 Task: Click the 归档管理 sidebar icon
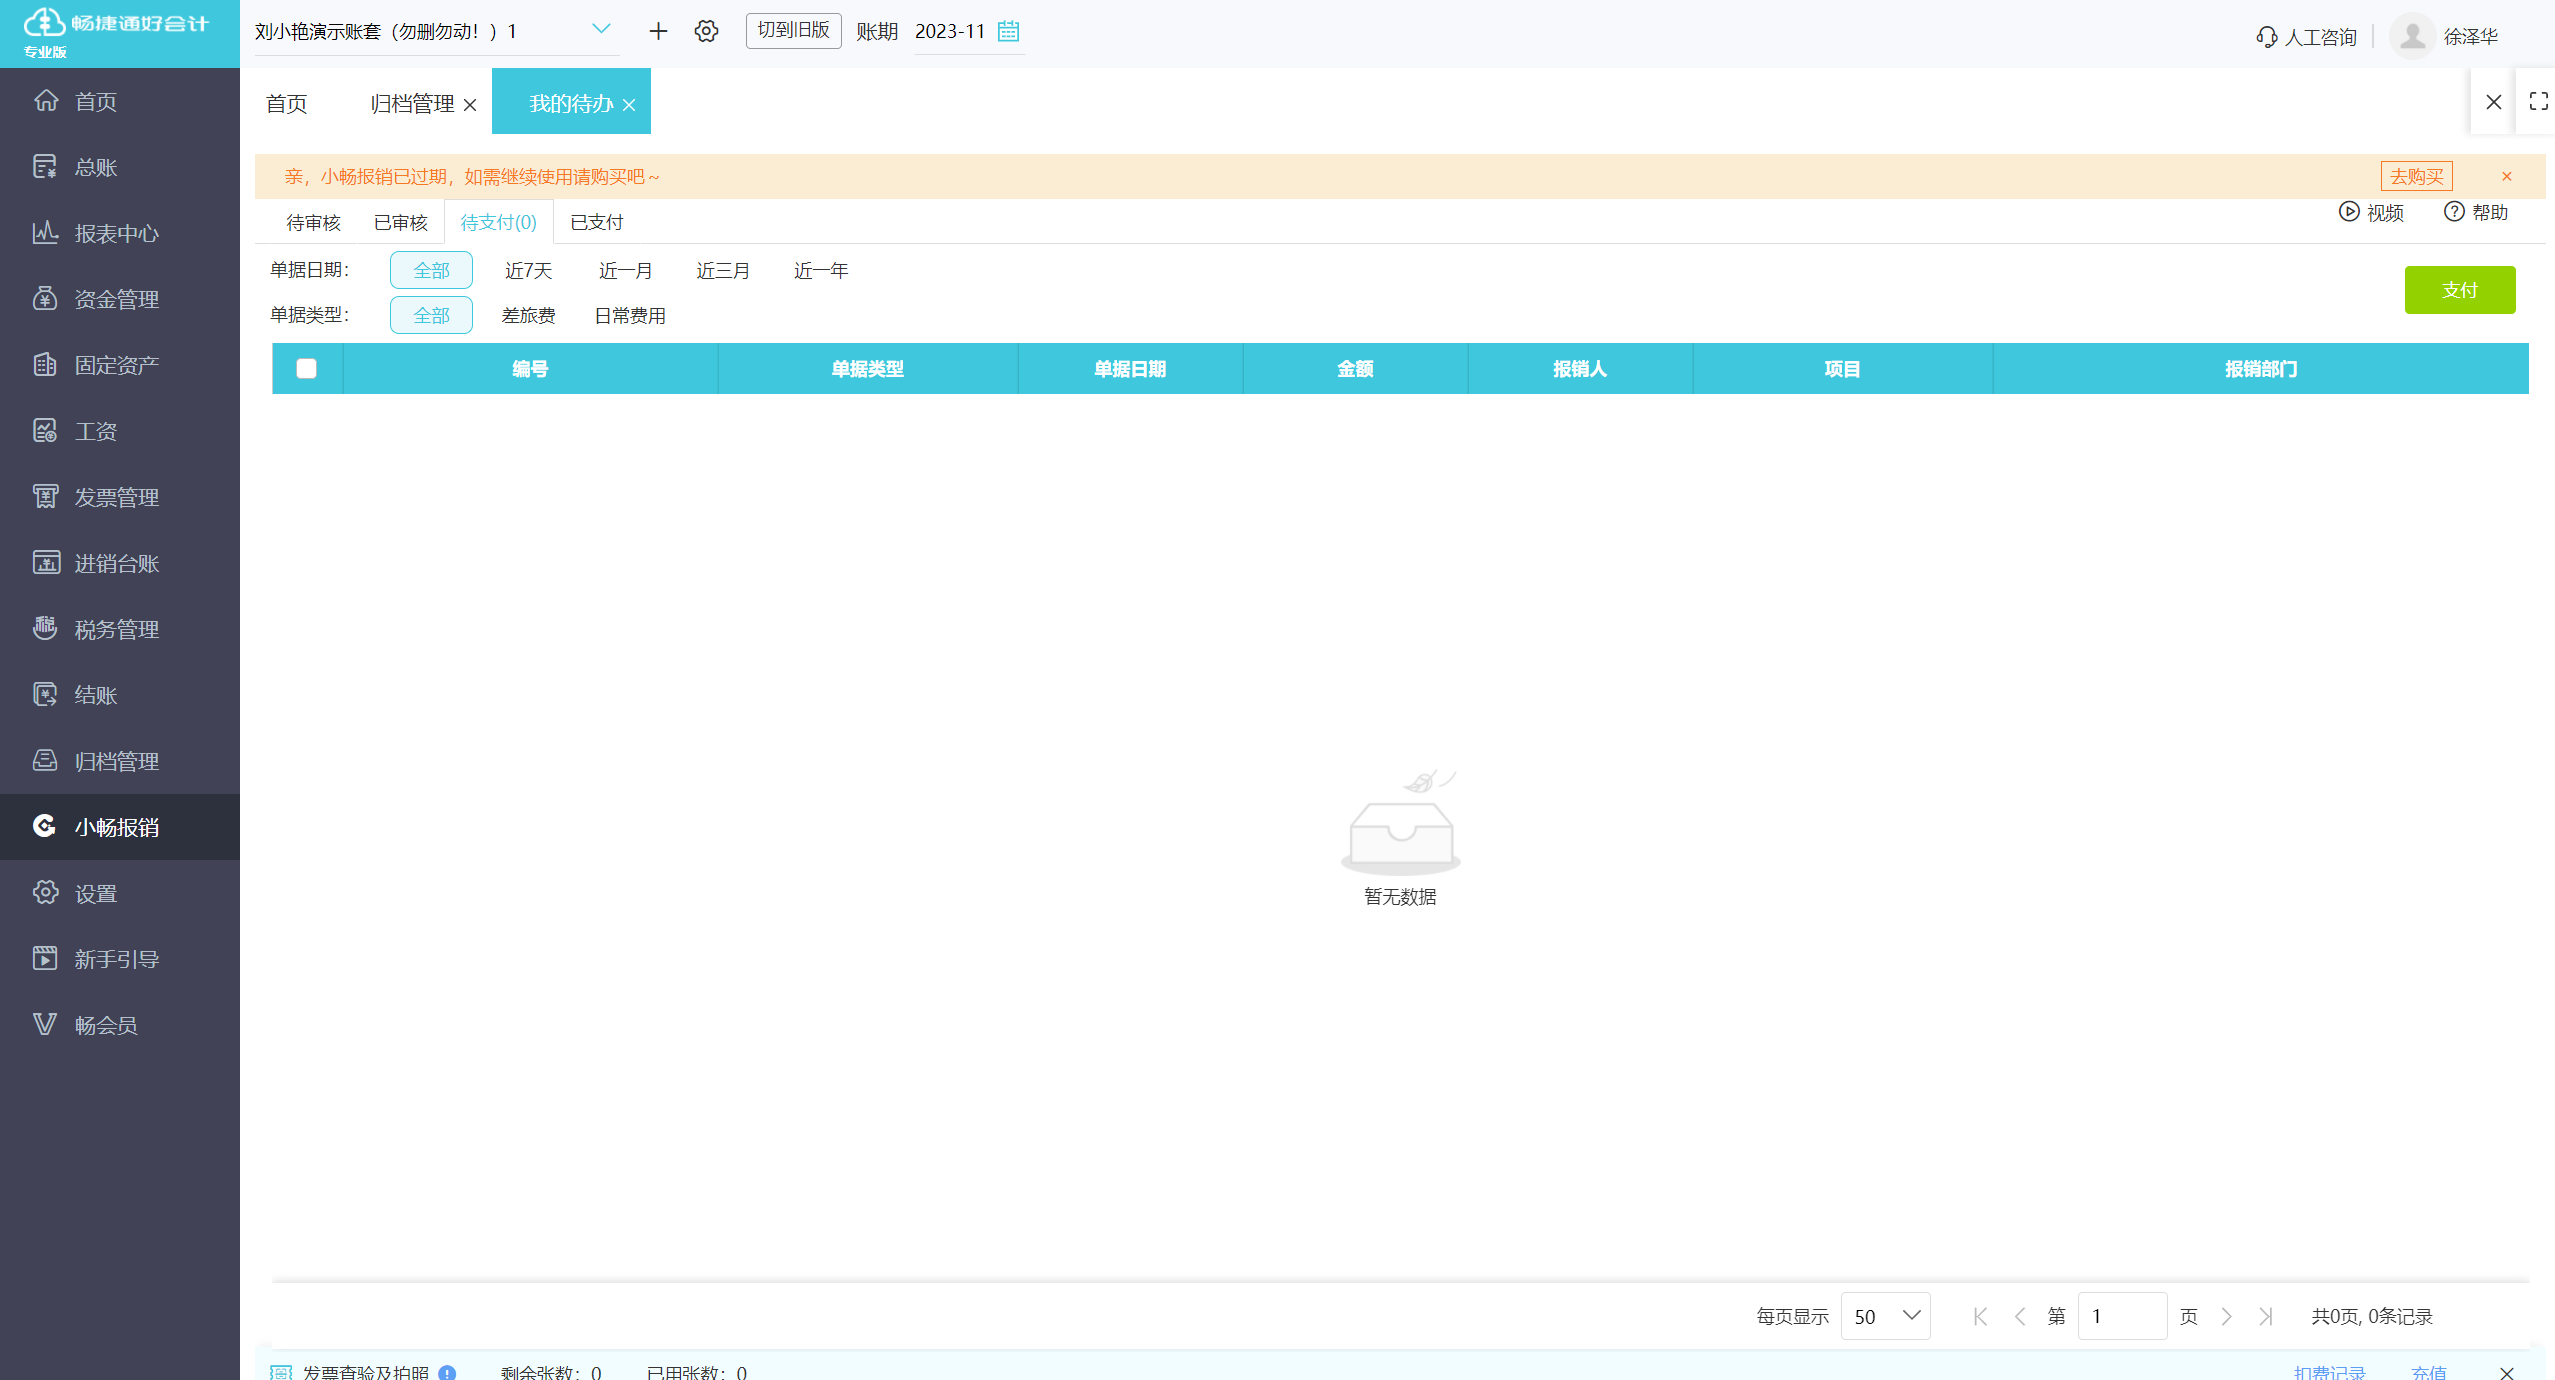[x=46, y=761]
